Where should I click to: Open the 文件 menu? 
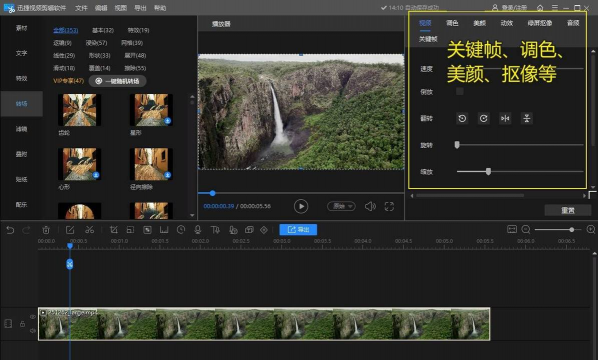pos(81,8)
